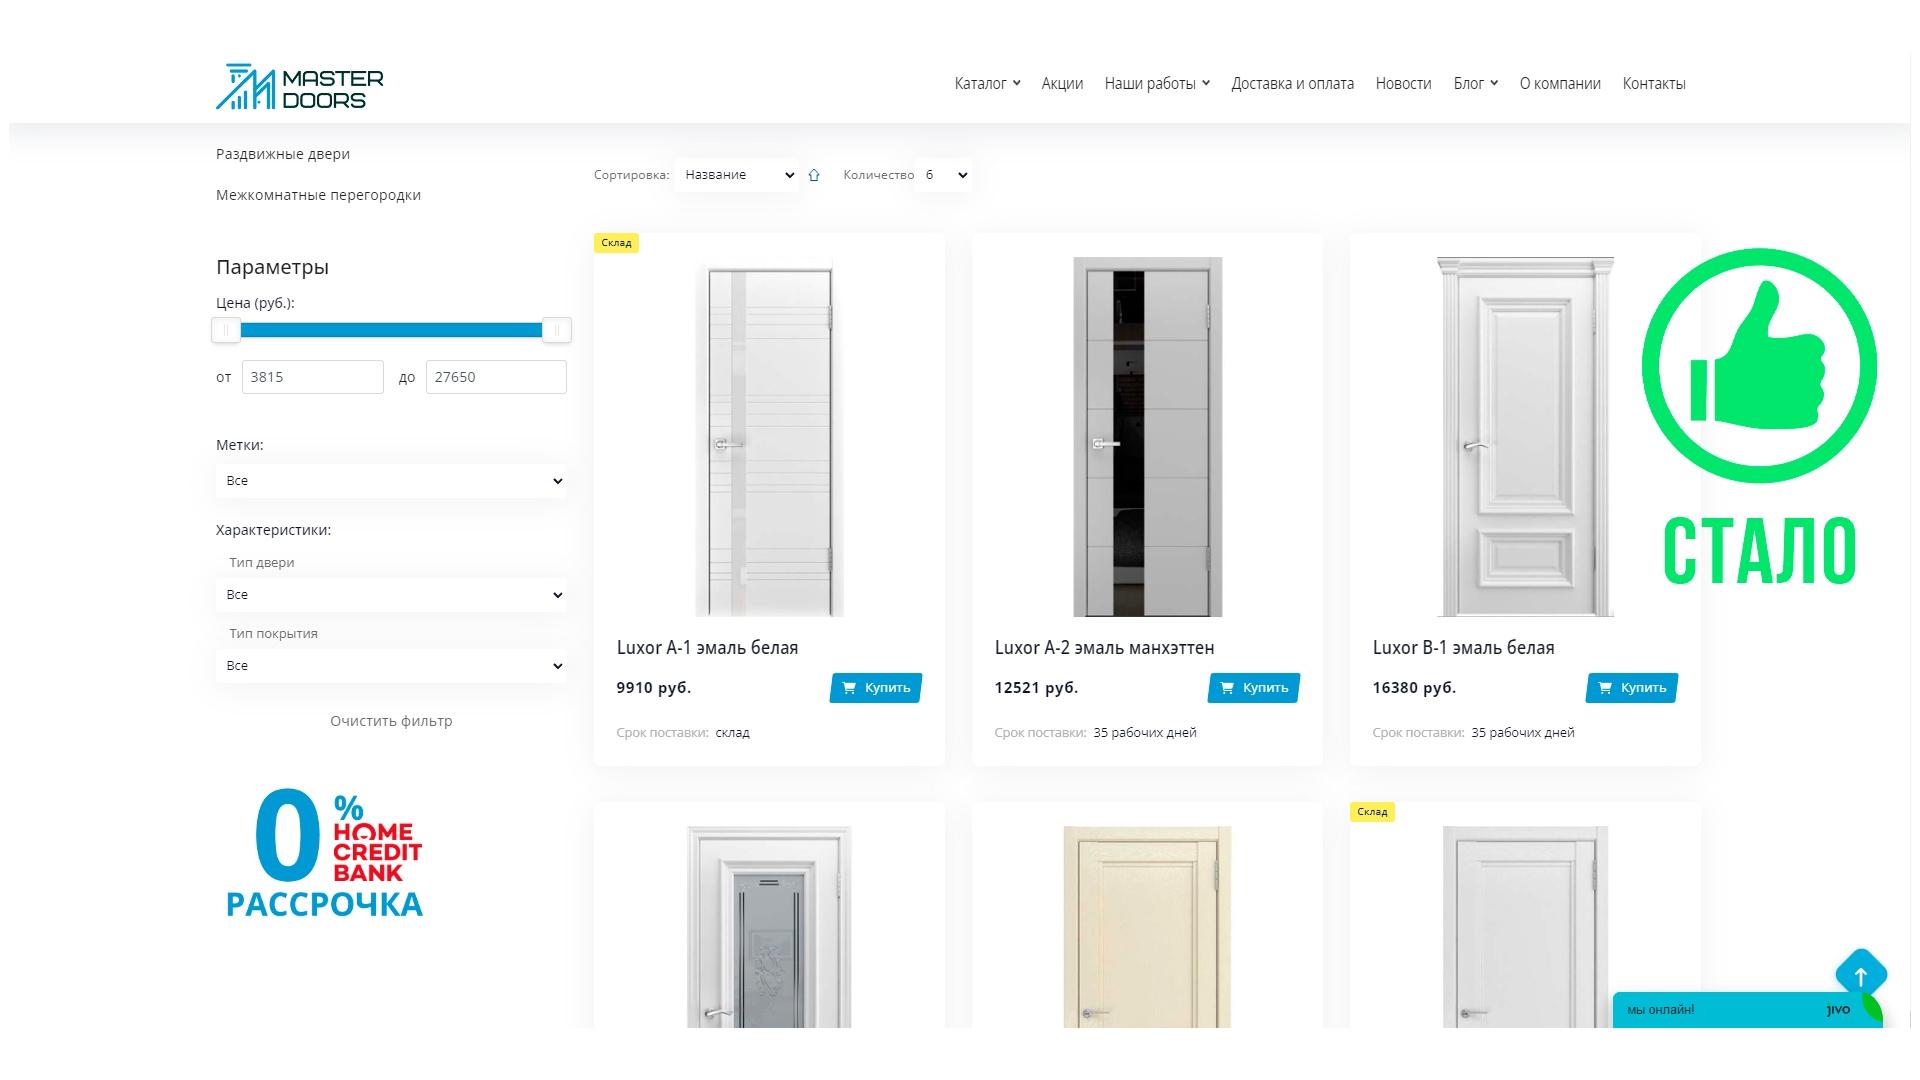Click the scroll-to-top arrow icon

1863,976
